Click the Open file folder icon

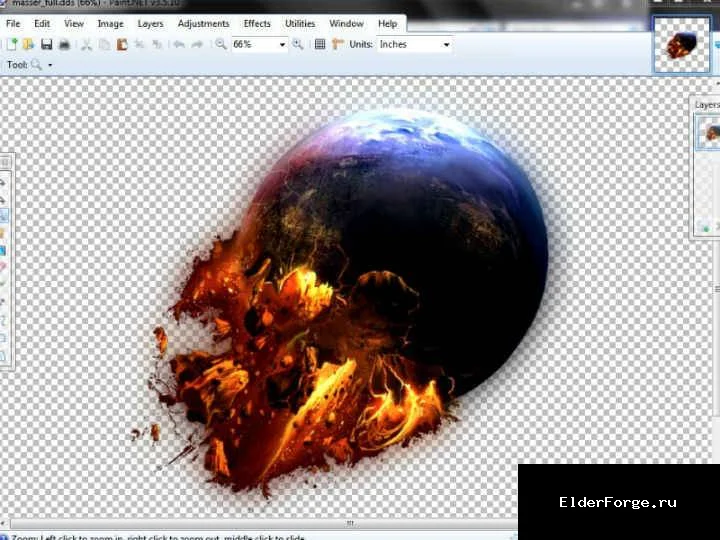pos(28,44)
